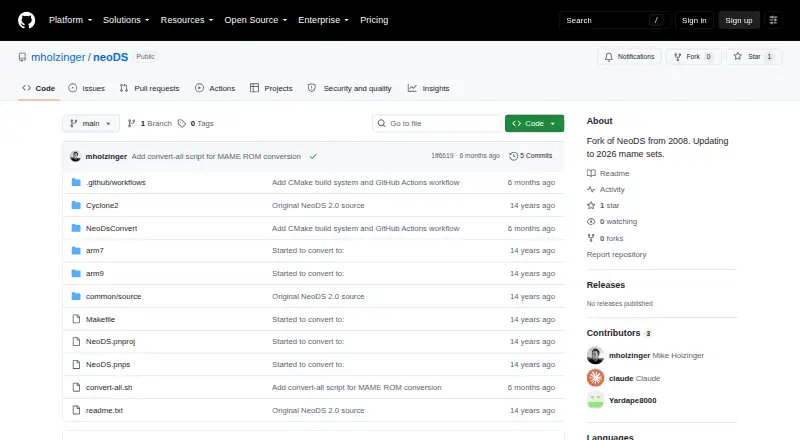Image resolution: width=800 pixels, height=440 pixels.
Task: Click the Report repository link
Action: [x=616, y=254]
